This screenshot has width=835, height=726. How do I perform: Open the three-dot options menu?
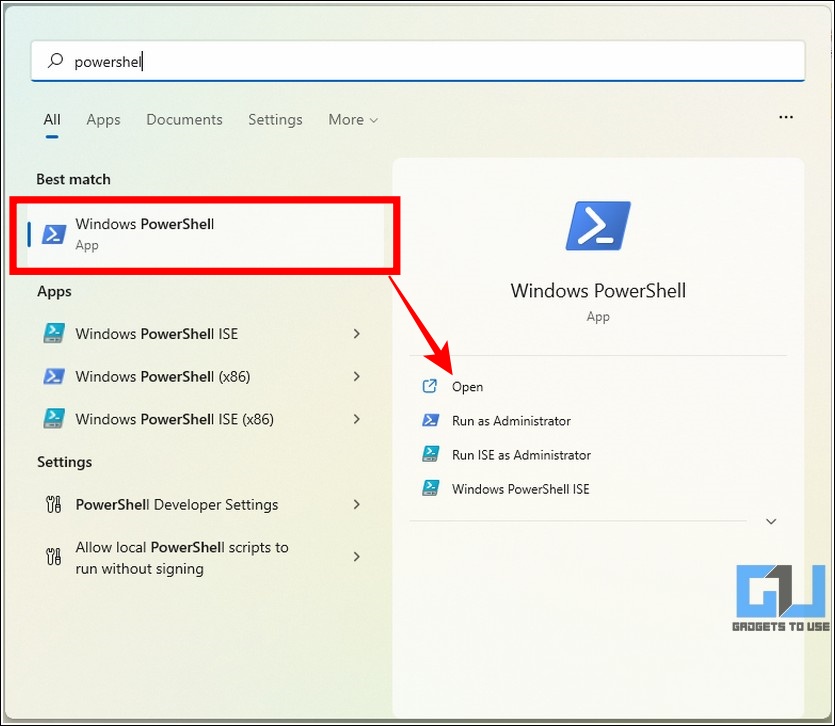click(786, 118)
